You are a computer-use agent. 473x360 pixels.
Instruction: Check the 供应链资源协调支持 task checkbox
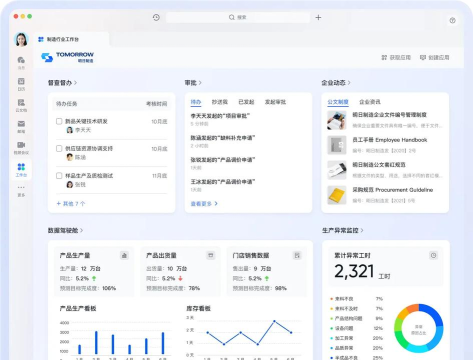[59, 148]
